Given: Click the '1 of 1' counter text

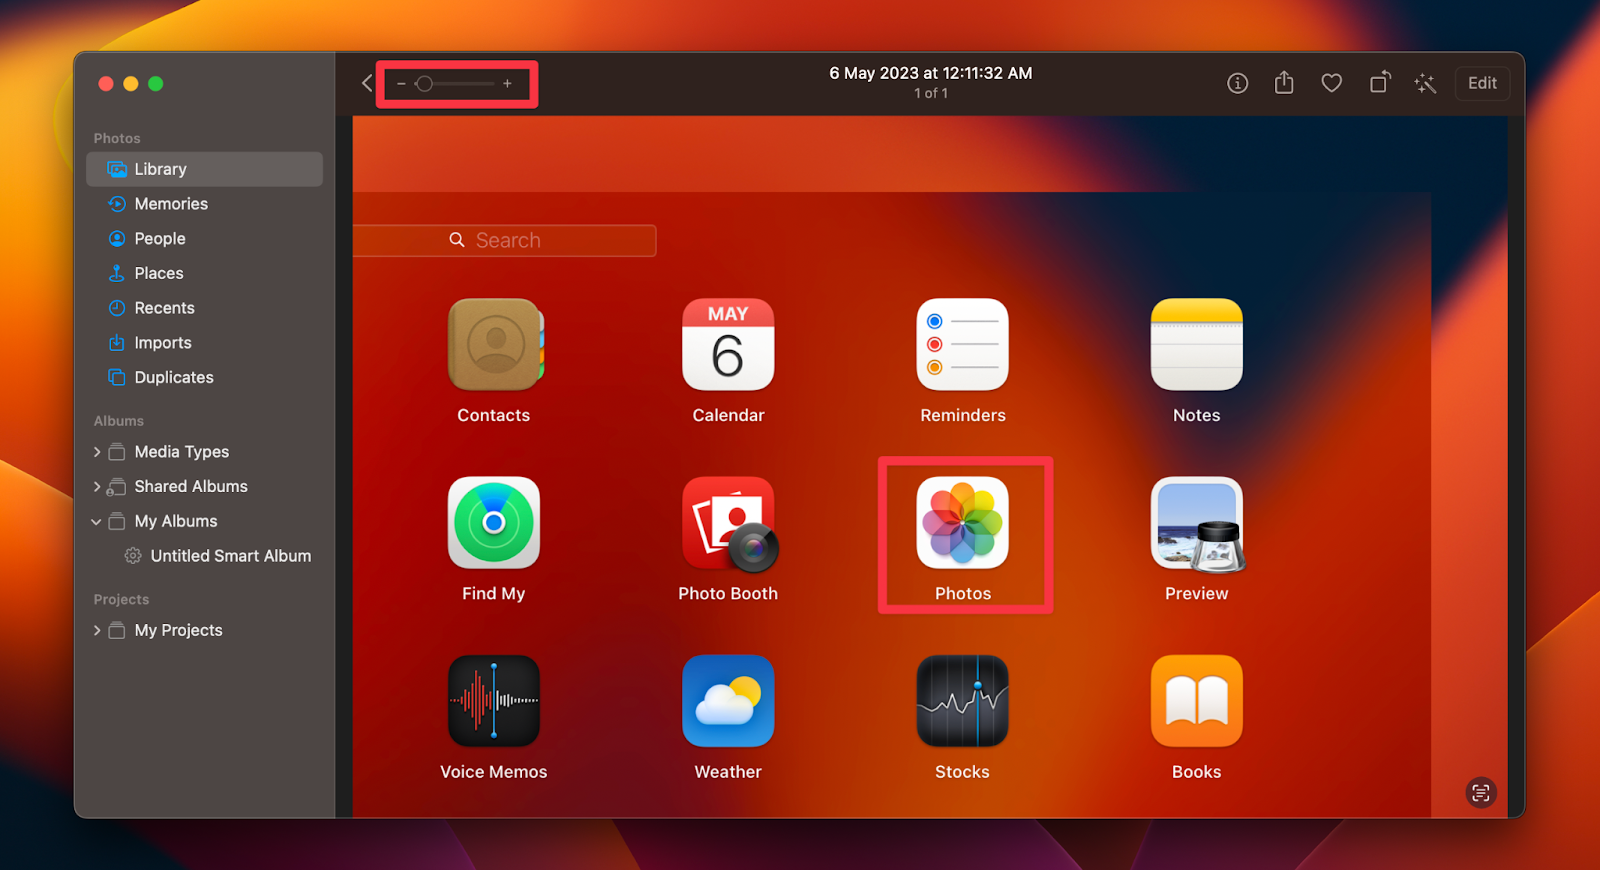Looking at the screenshot, I should tap(930, 93).
